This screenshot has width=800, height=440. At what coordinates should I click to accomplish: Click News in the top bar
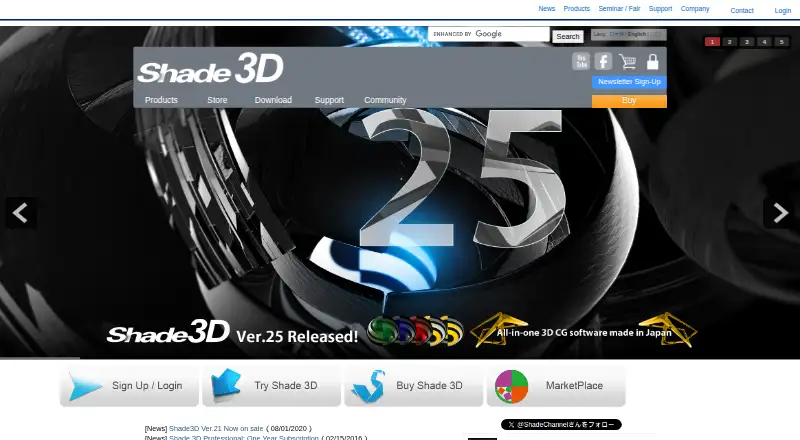546,9
